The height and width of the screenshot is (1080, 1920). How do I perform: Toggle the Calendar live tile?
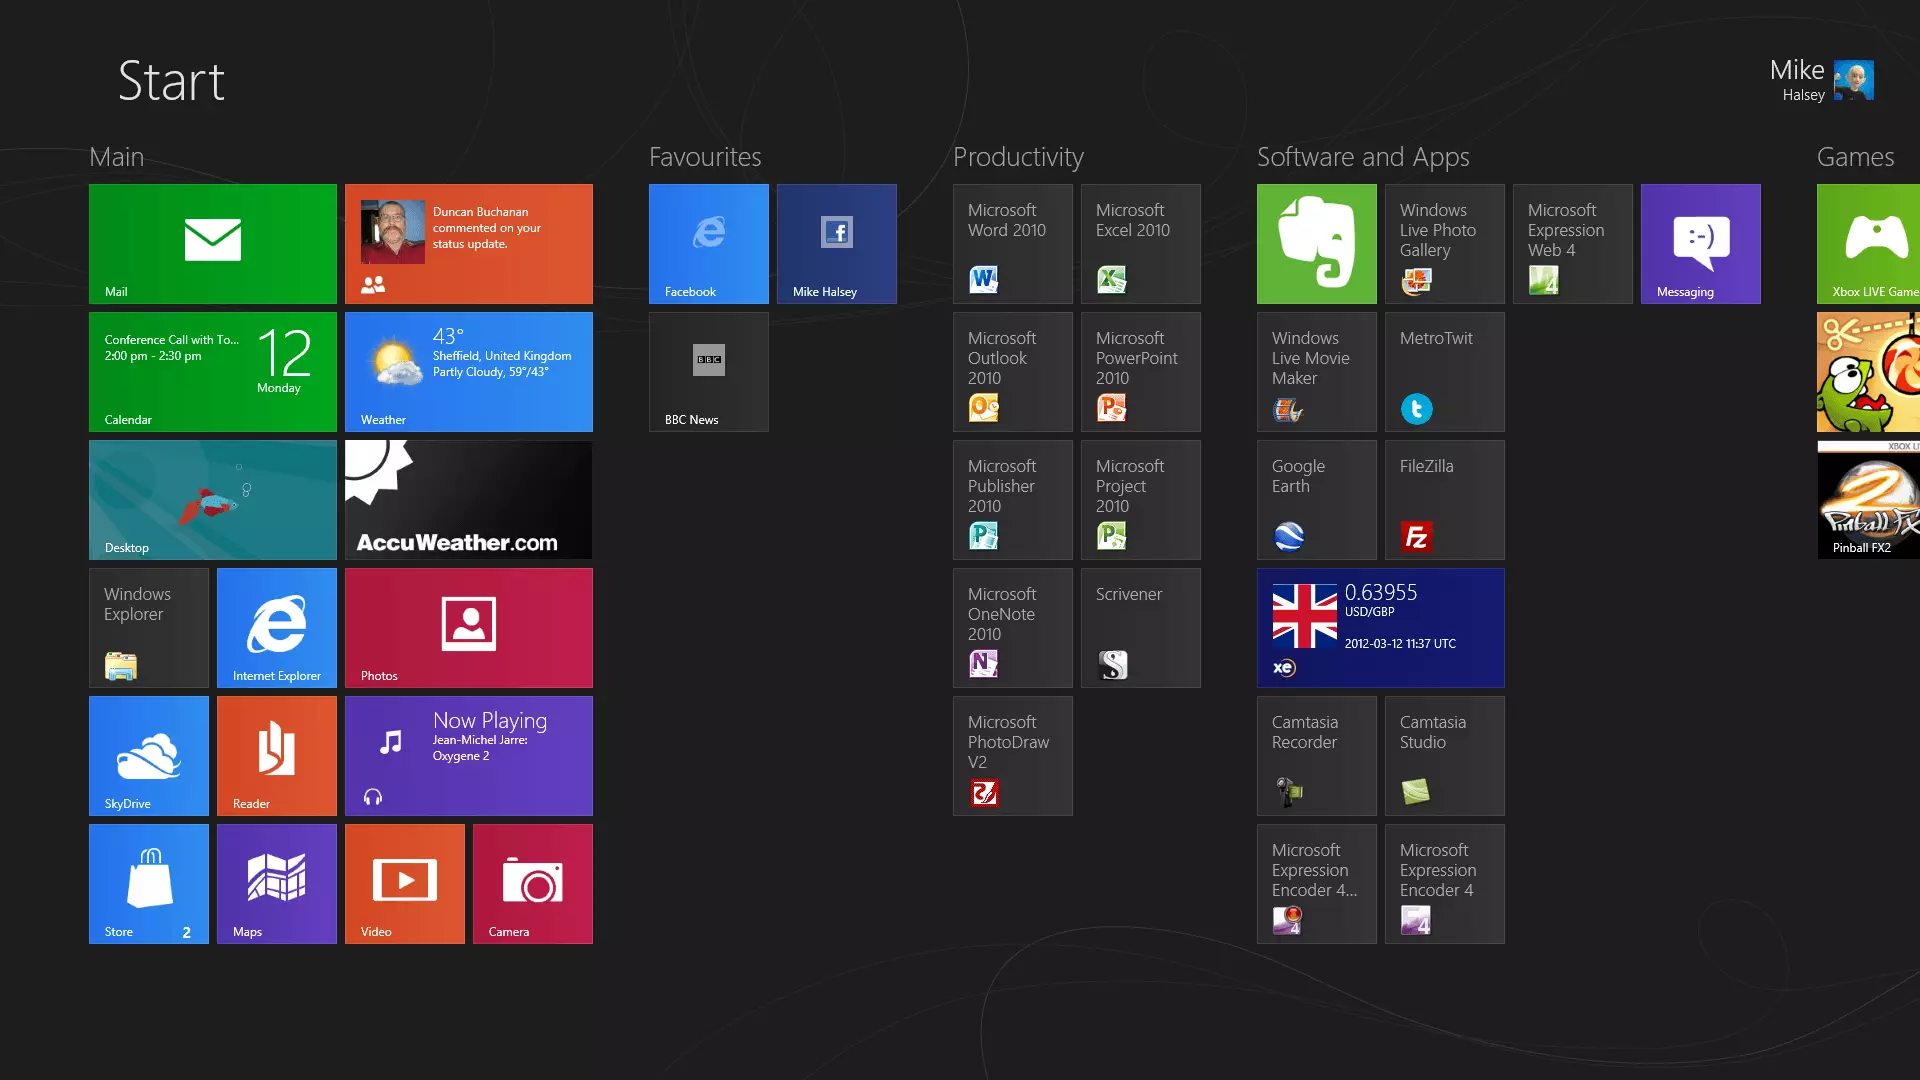pos(212,371)
